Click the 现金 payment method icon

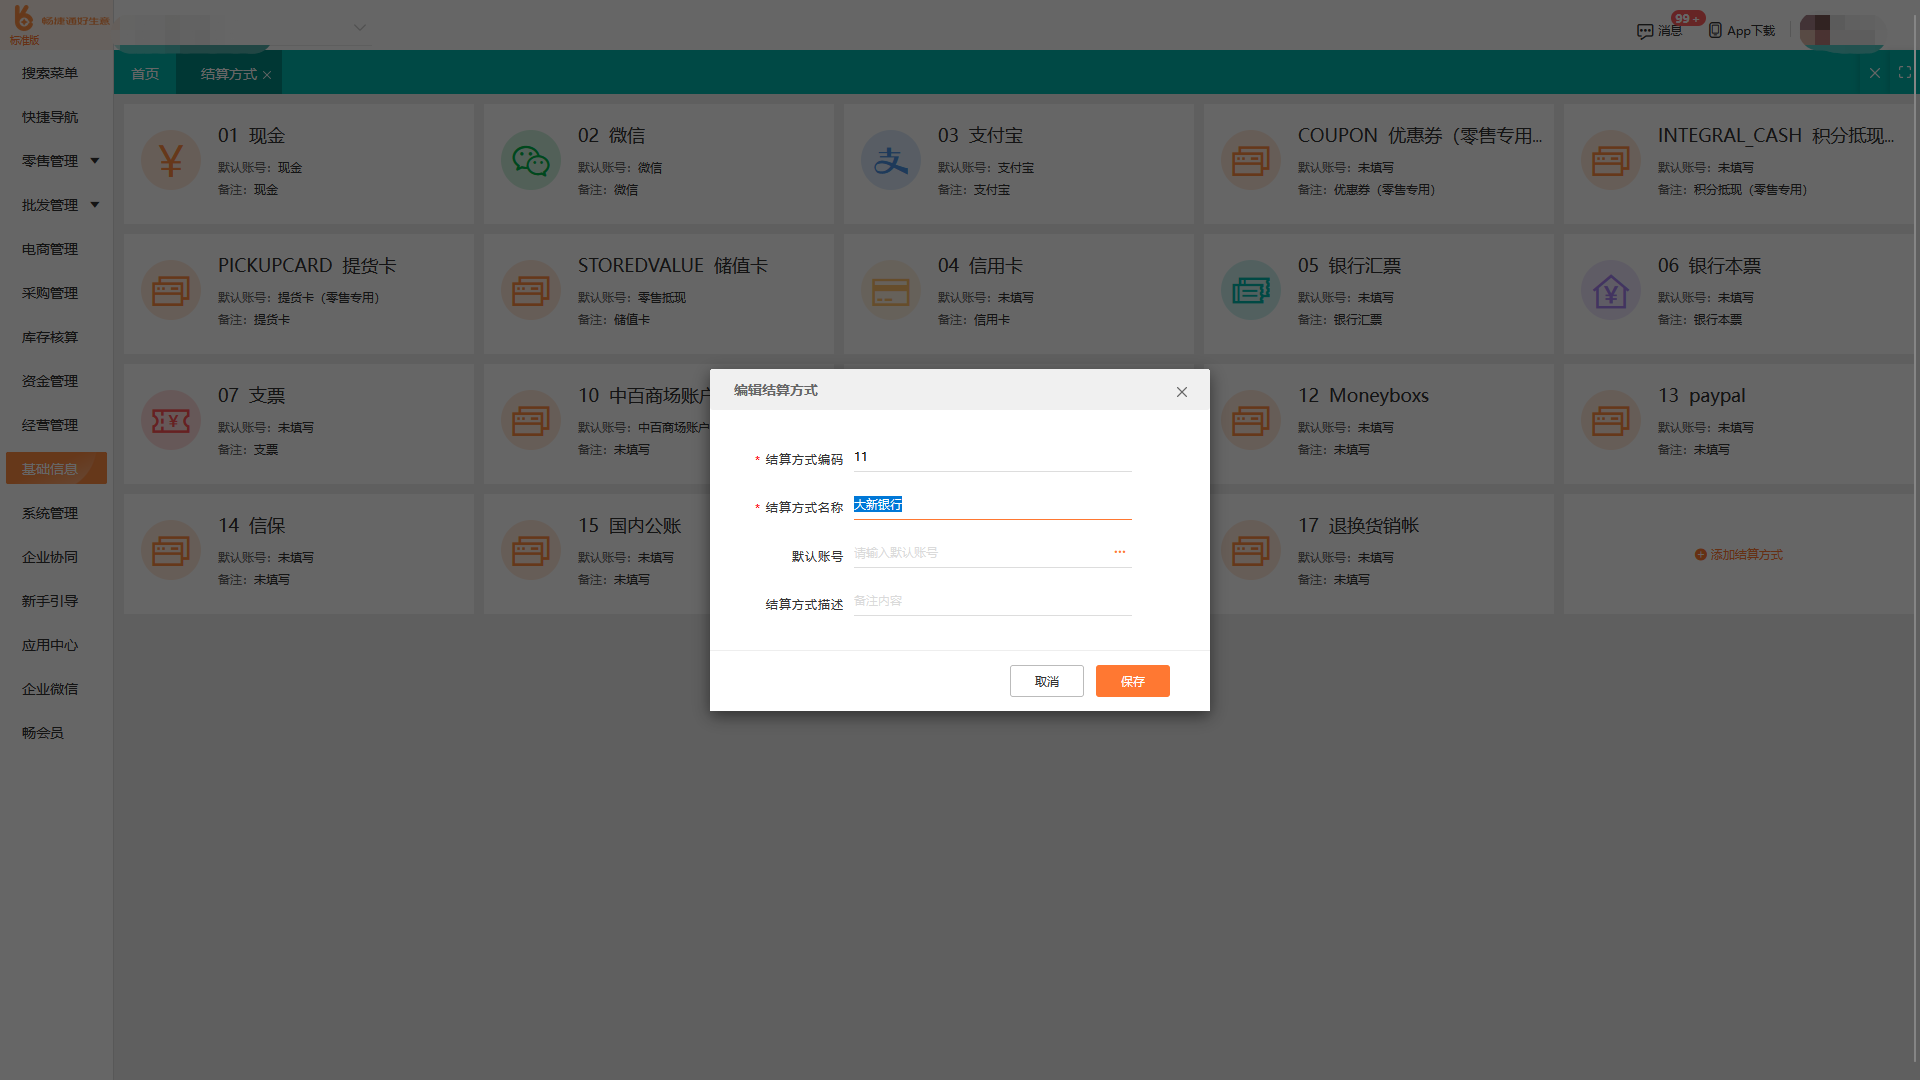[169, 158]
